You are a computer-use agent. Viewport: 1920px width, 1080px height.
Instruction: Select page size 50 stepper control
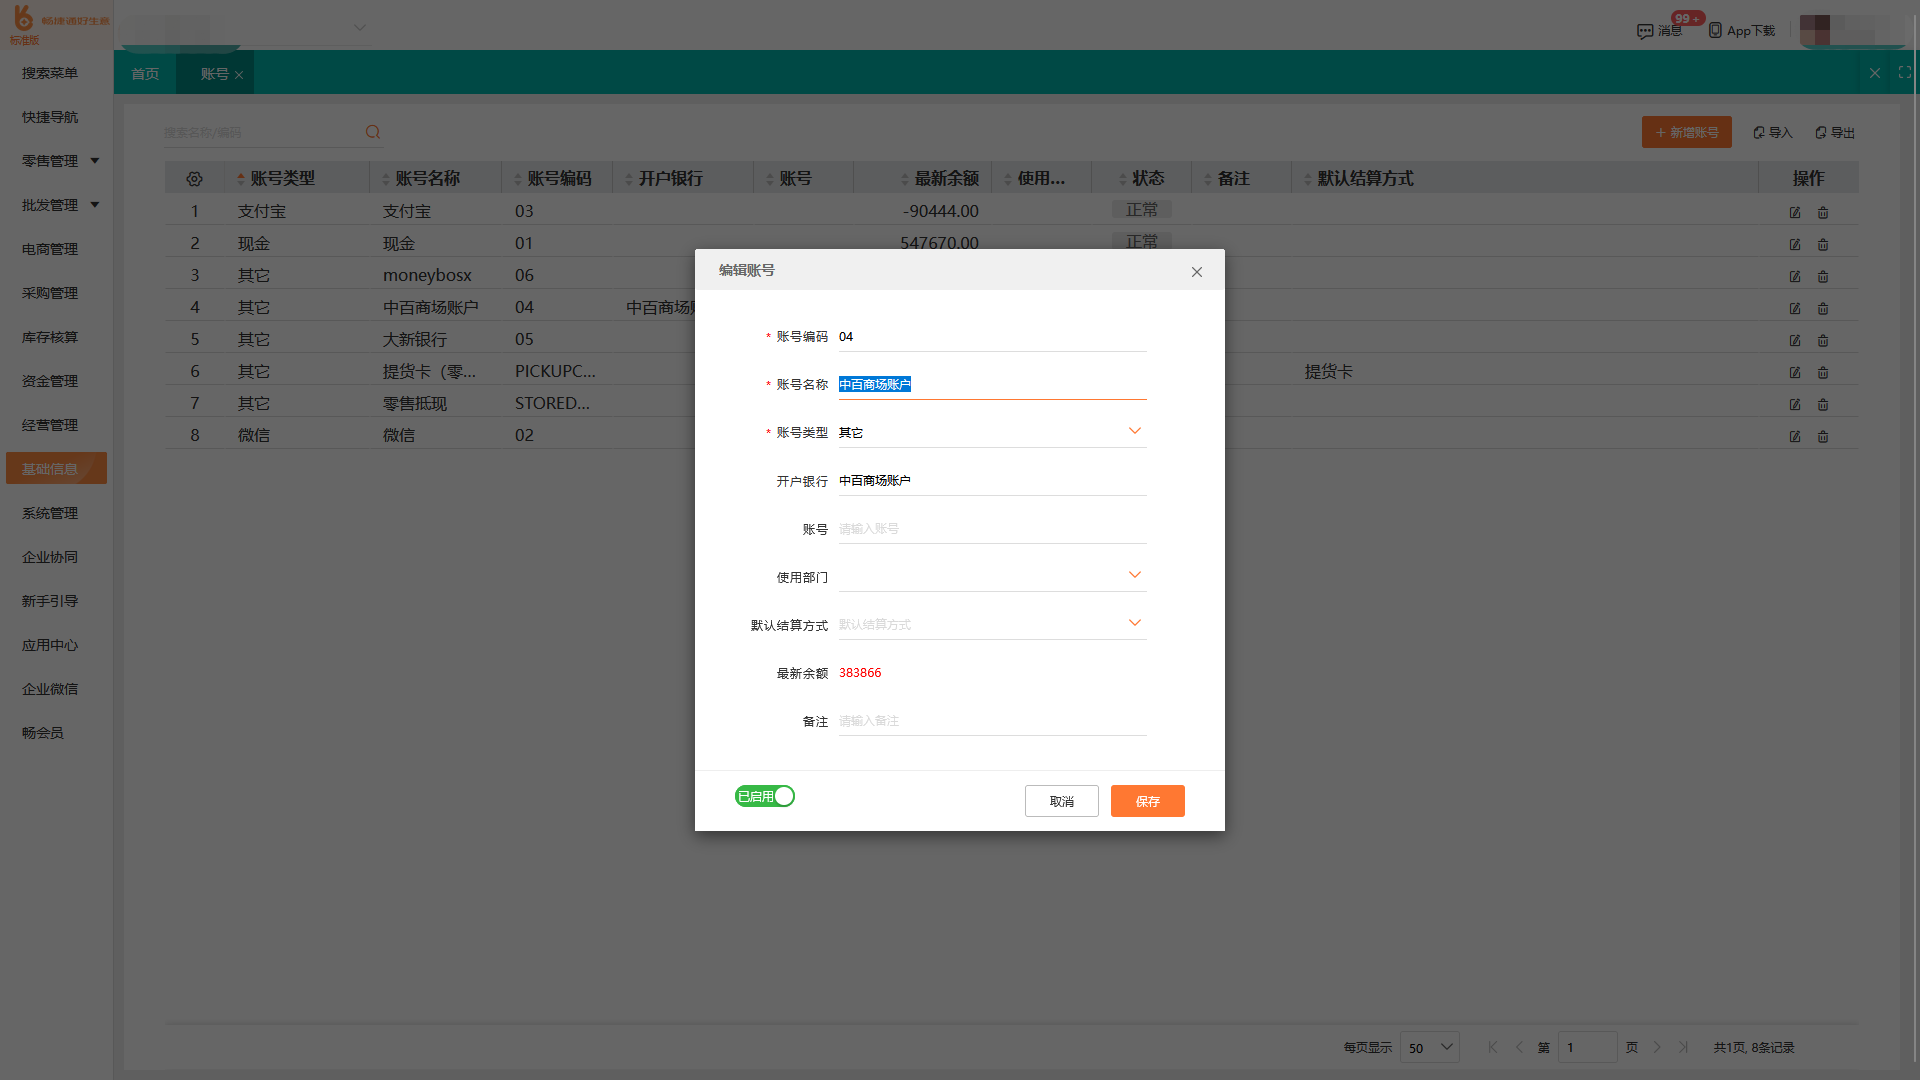pos(1429,1047)
